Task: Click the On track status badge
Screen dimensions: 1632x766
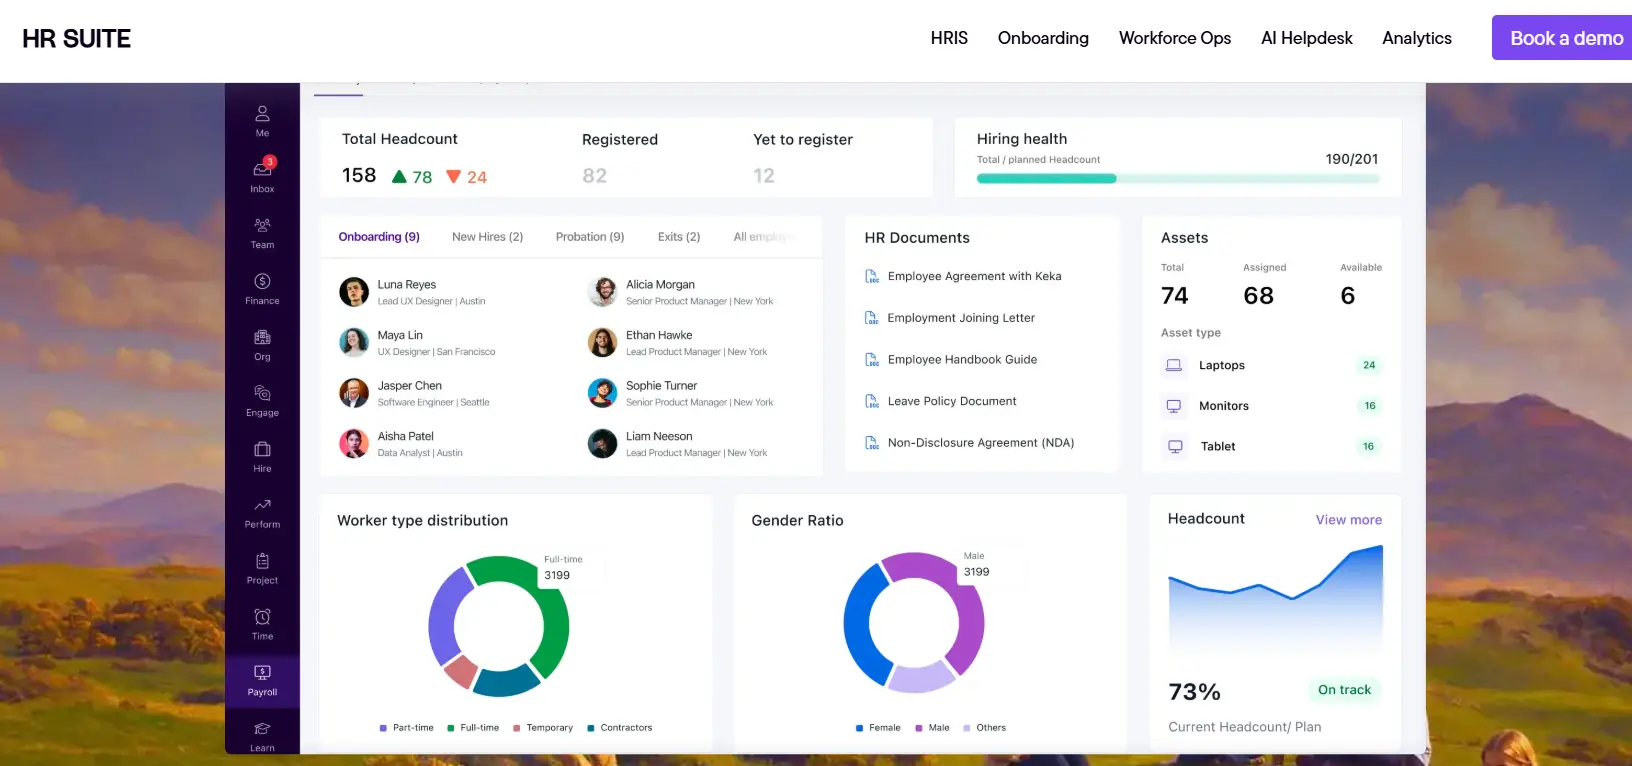Action: [1344, 690]
